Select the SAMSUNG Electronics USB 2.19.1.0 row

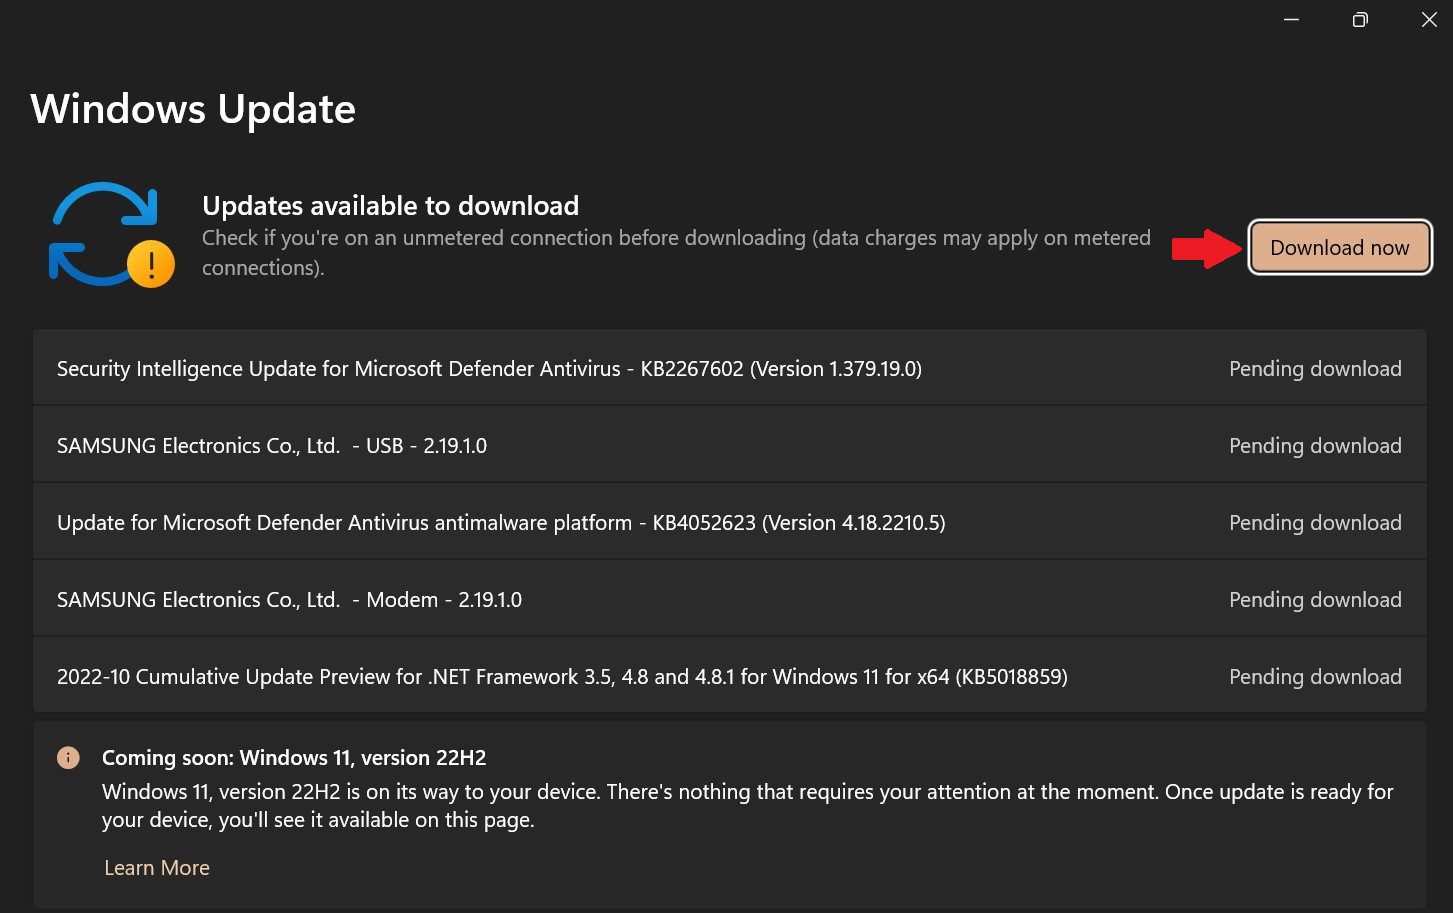[730, 445]
